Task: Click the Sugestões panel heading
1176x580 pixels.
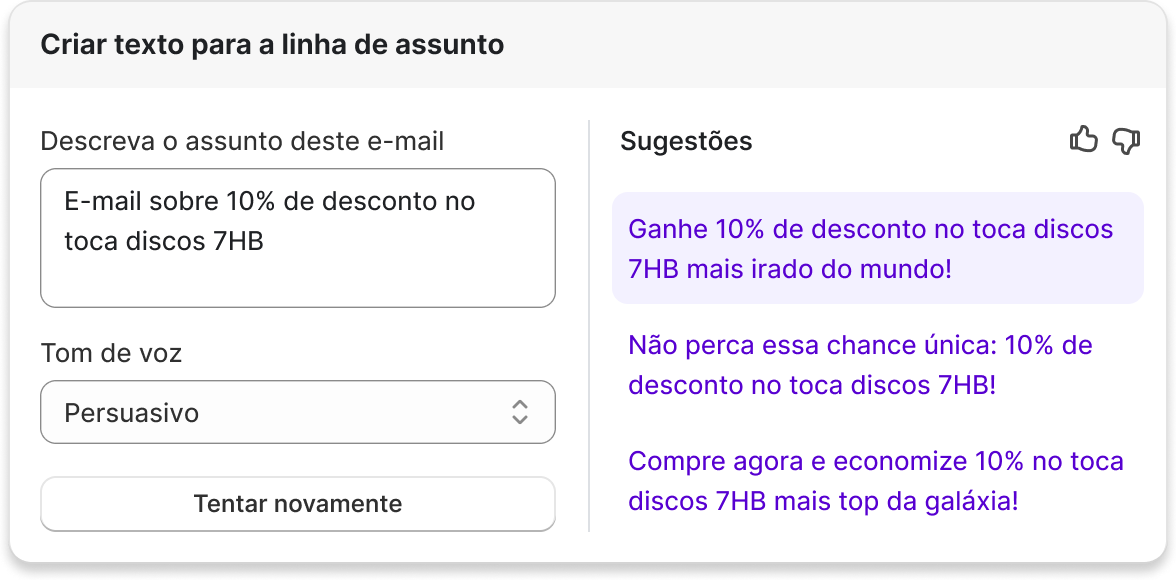Action: click(x=686, y=141)
